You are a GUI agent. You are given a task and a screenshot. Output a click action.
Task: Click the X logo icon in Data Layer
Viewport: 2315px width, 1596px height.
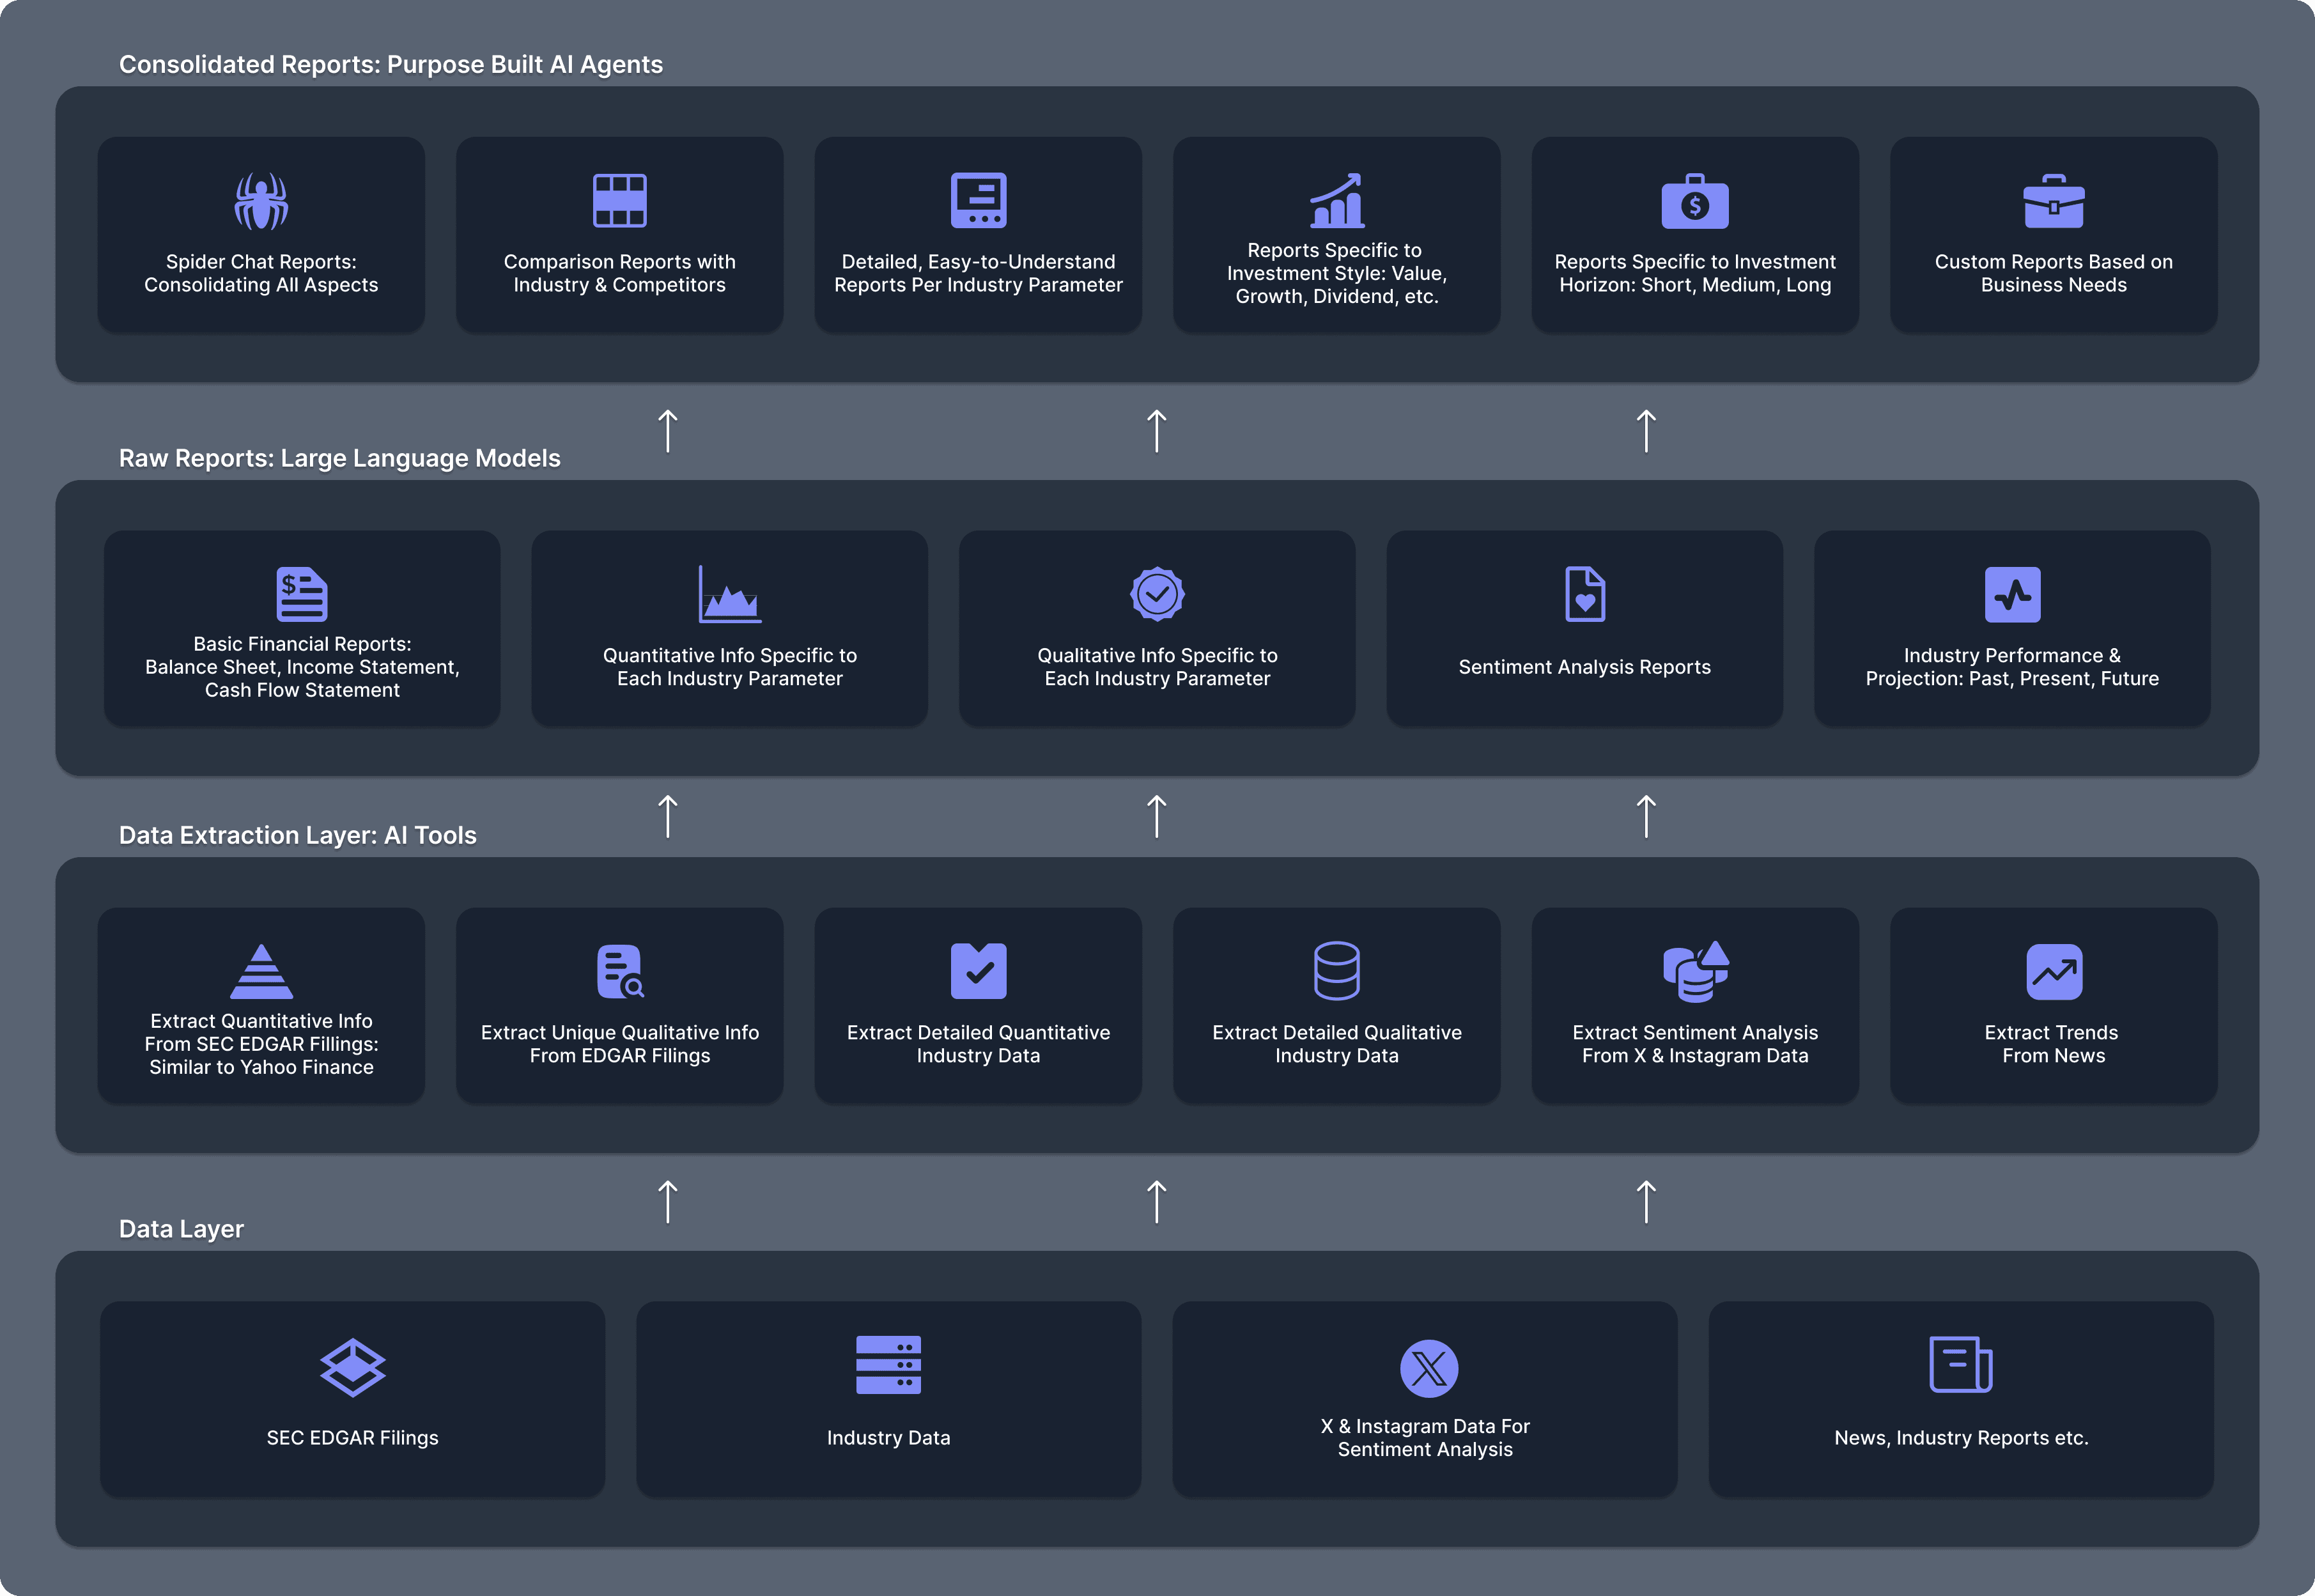click(x=1428, y=1367)
